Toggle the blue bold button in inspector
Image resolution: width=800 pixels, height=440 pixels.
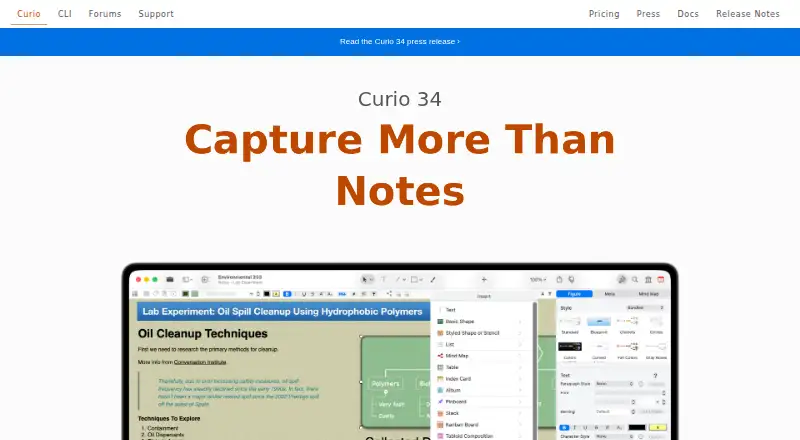[x=564, y=428]
